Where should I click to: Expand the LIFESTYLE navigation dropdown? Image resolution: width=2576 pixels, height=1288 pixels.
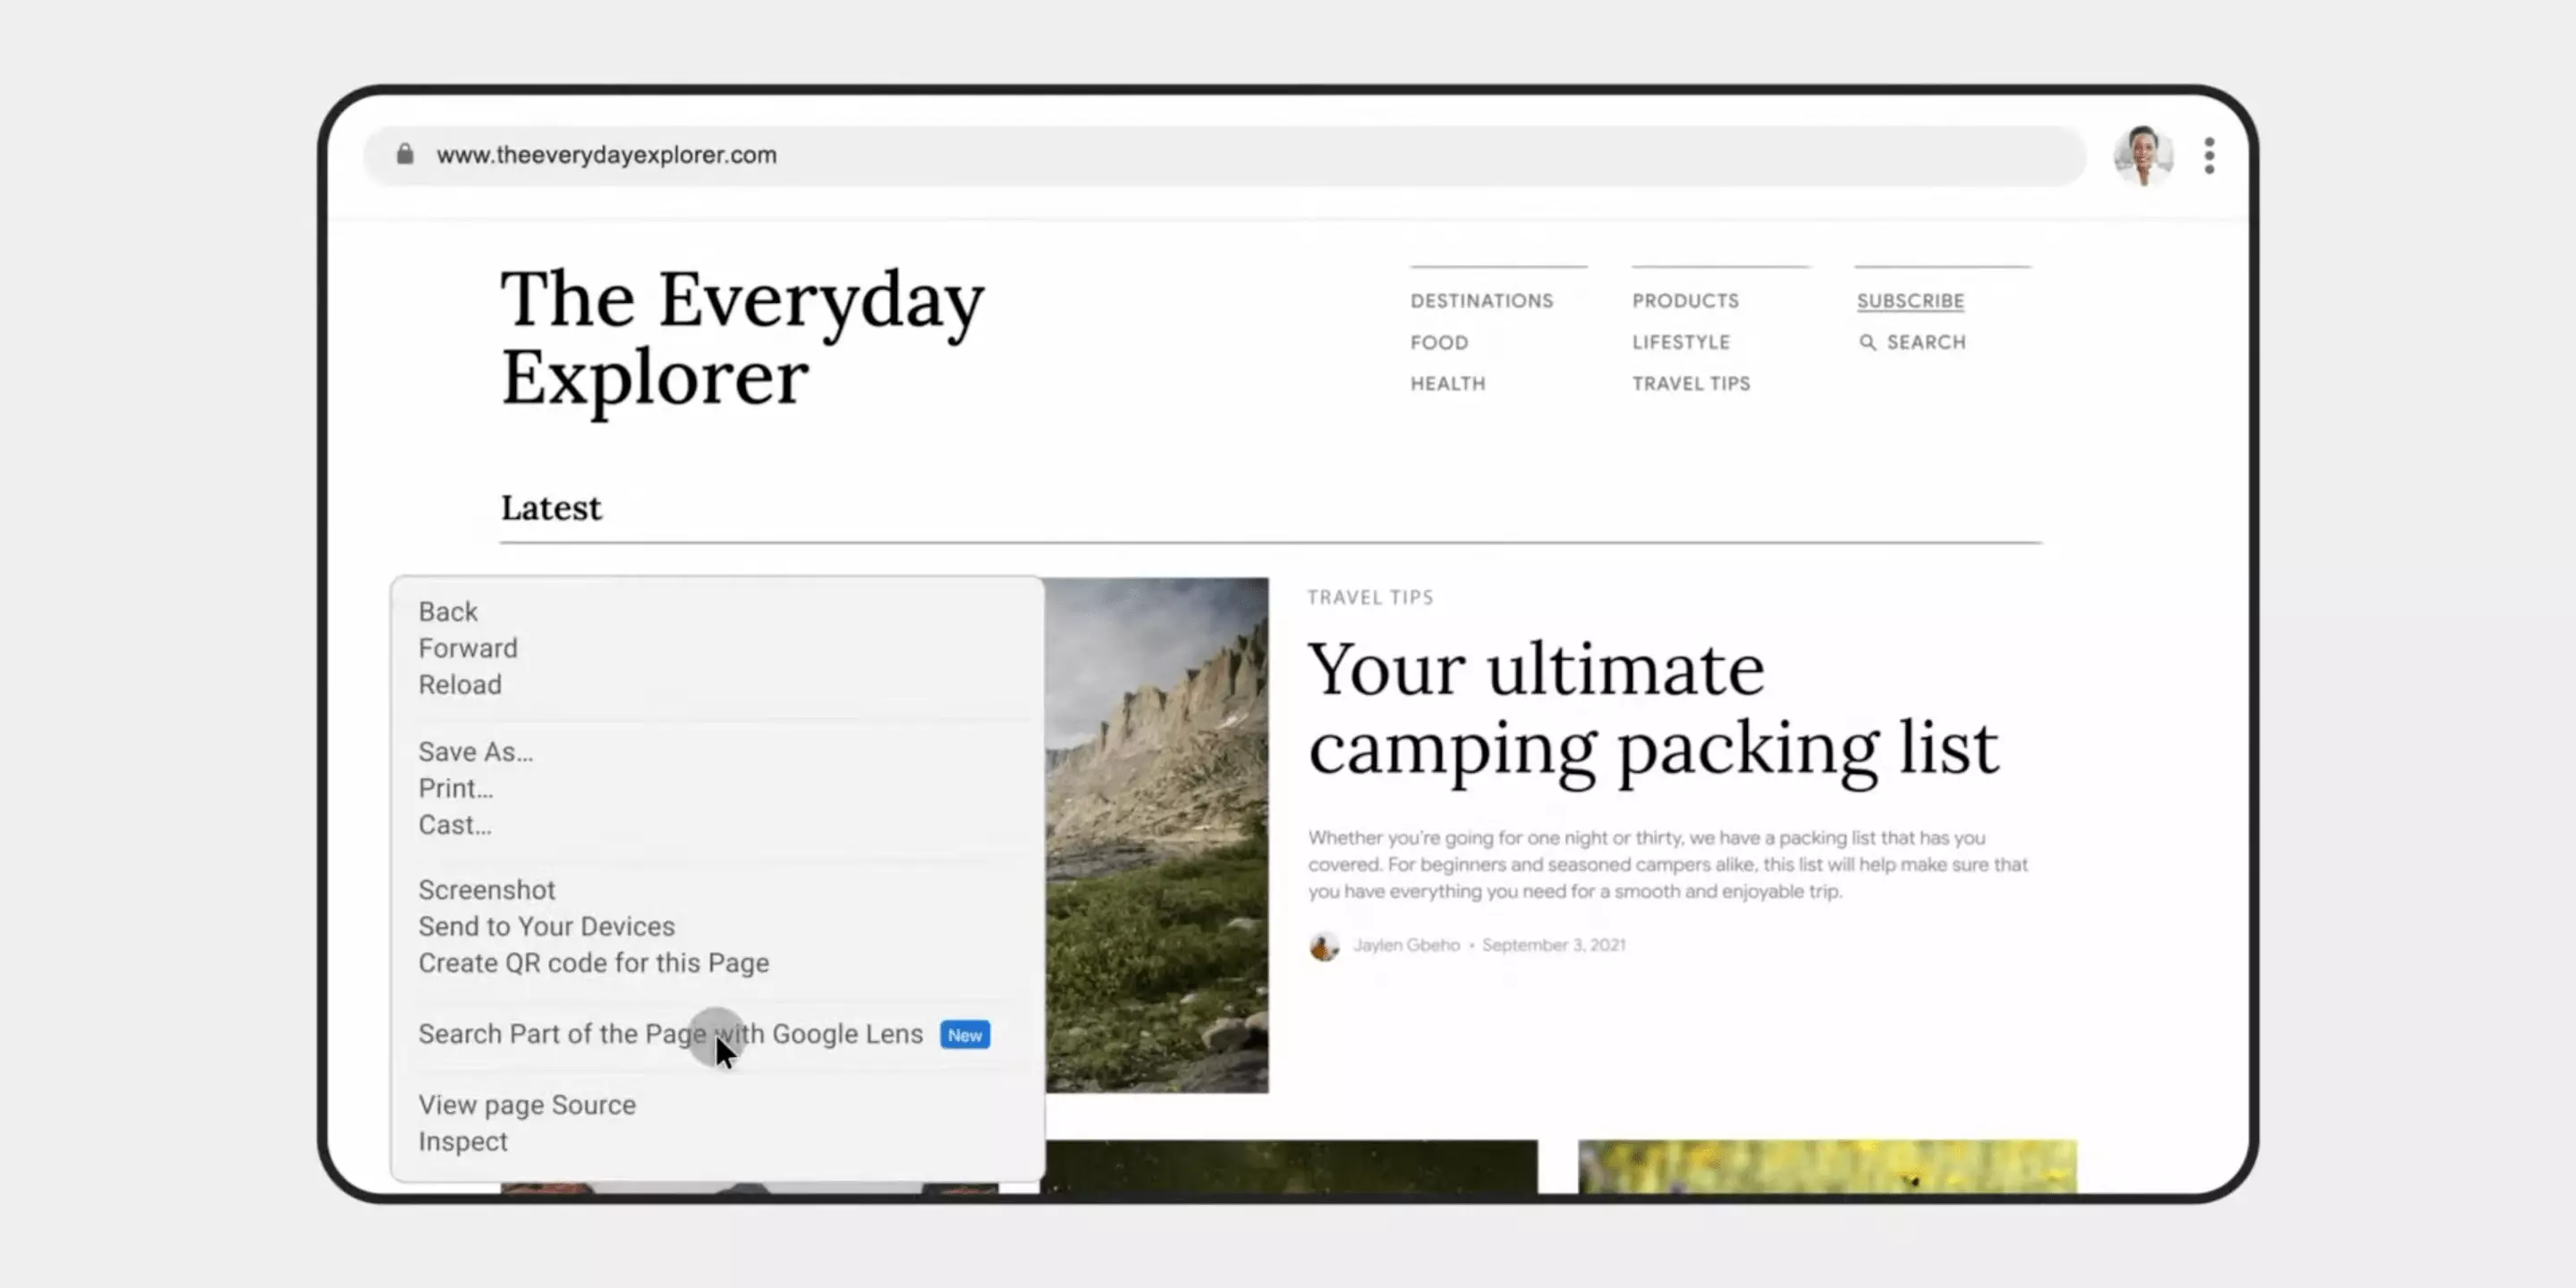pyautogui.click(x=1681, y=340)
